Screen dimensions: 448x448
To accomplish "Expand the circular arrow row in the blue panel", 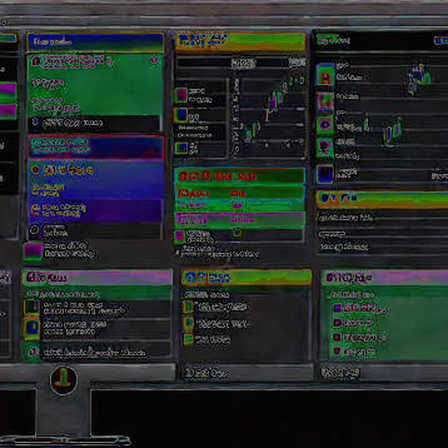I will tap(95, 230).
